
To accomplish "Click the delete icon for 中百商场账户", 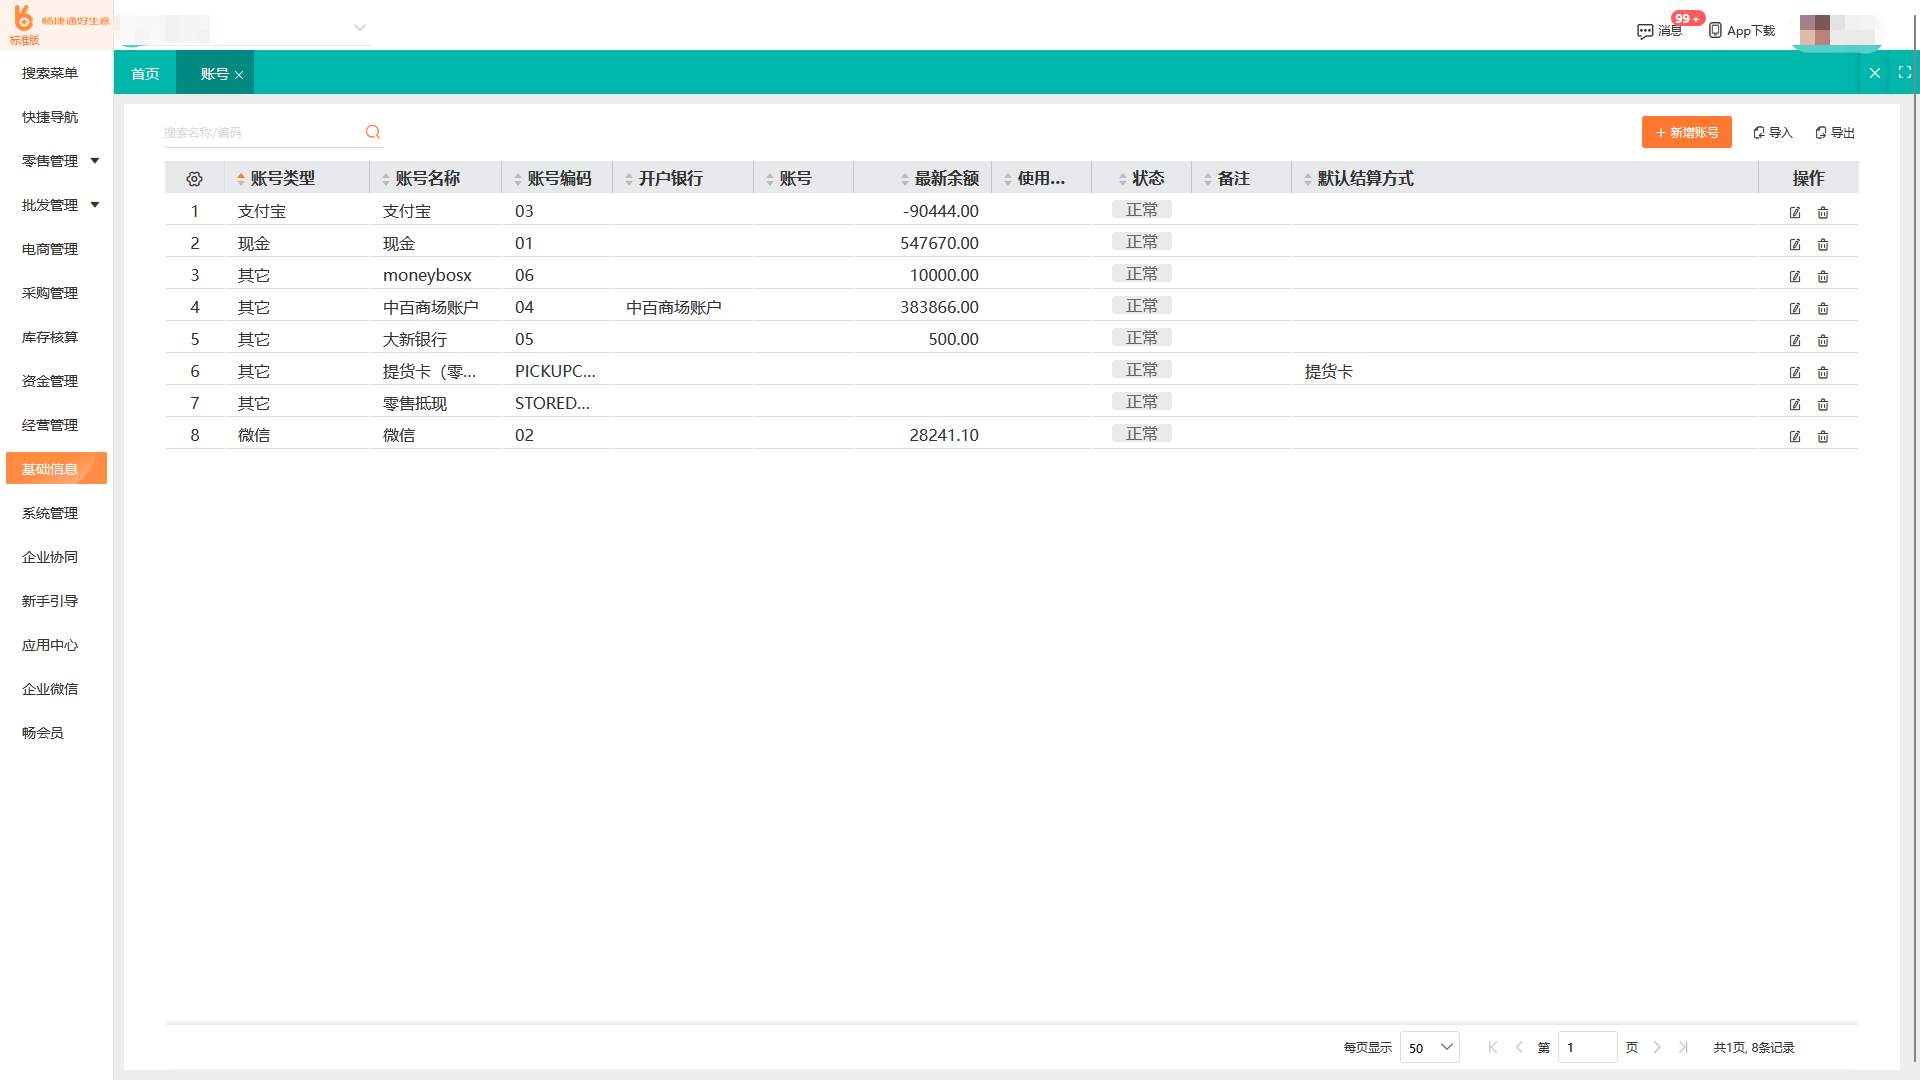I will (x=1822, y=306).
